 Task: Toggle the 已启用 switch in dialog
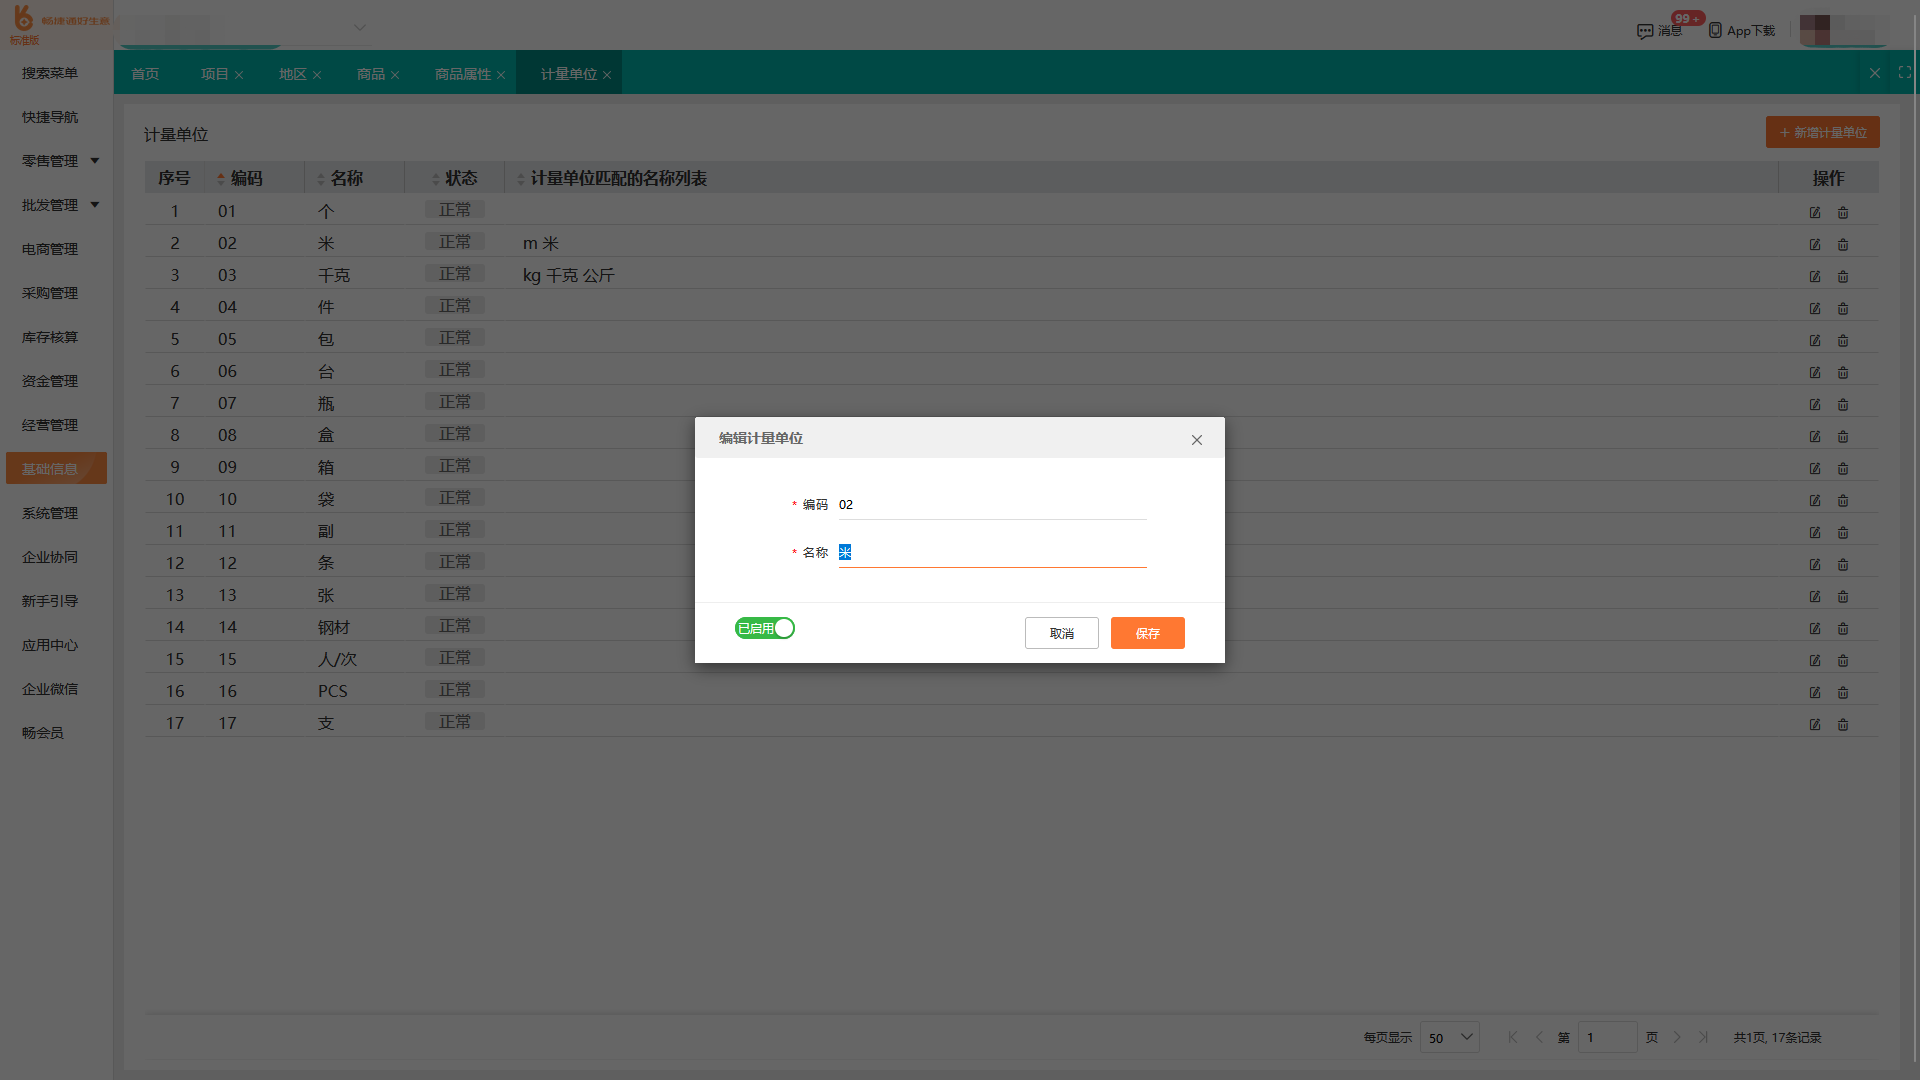(765, 628)
